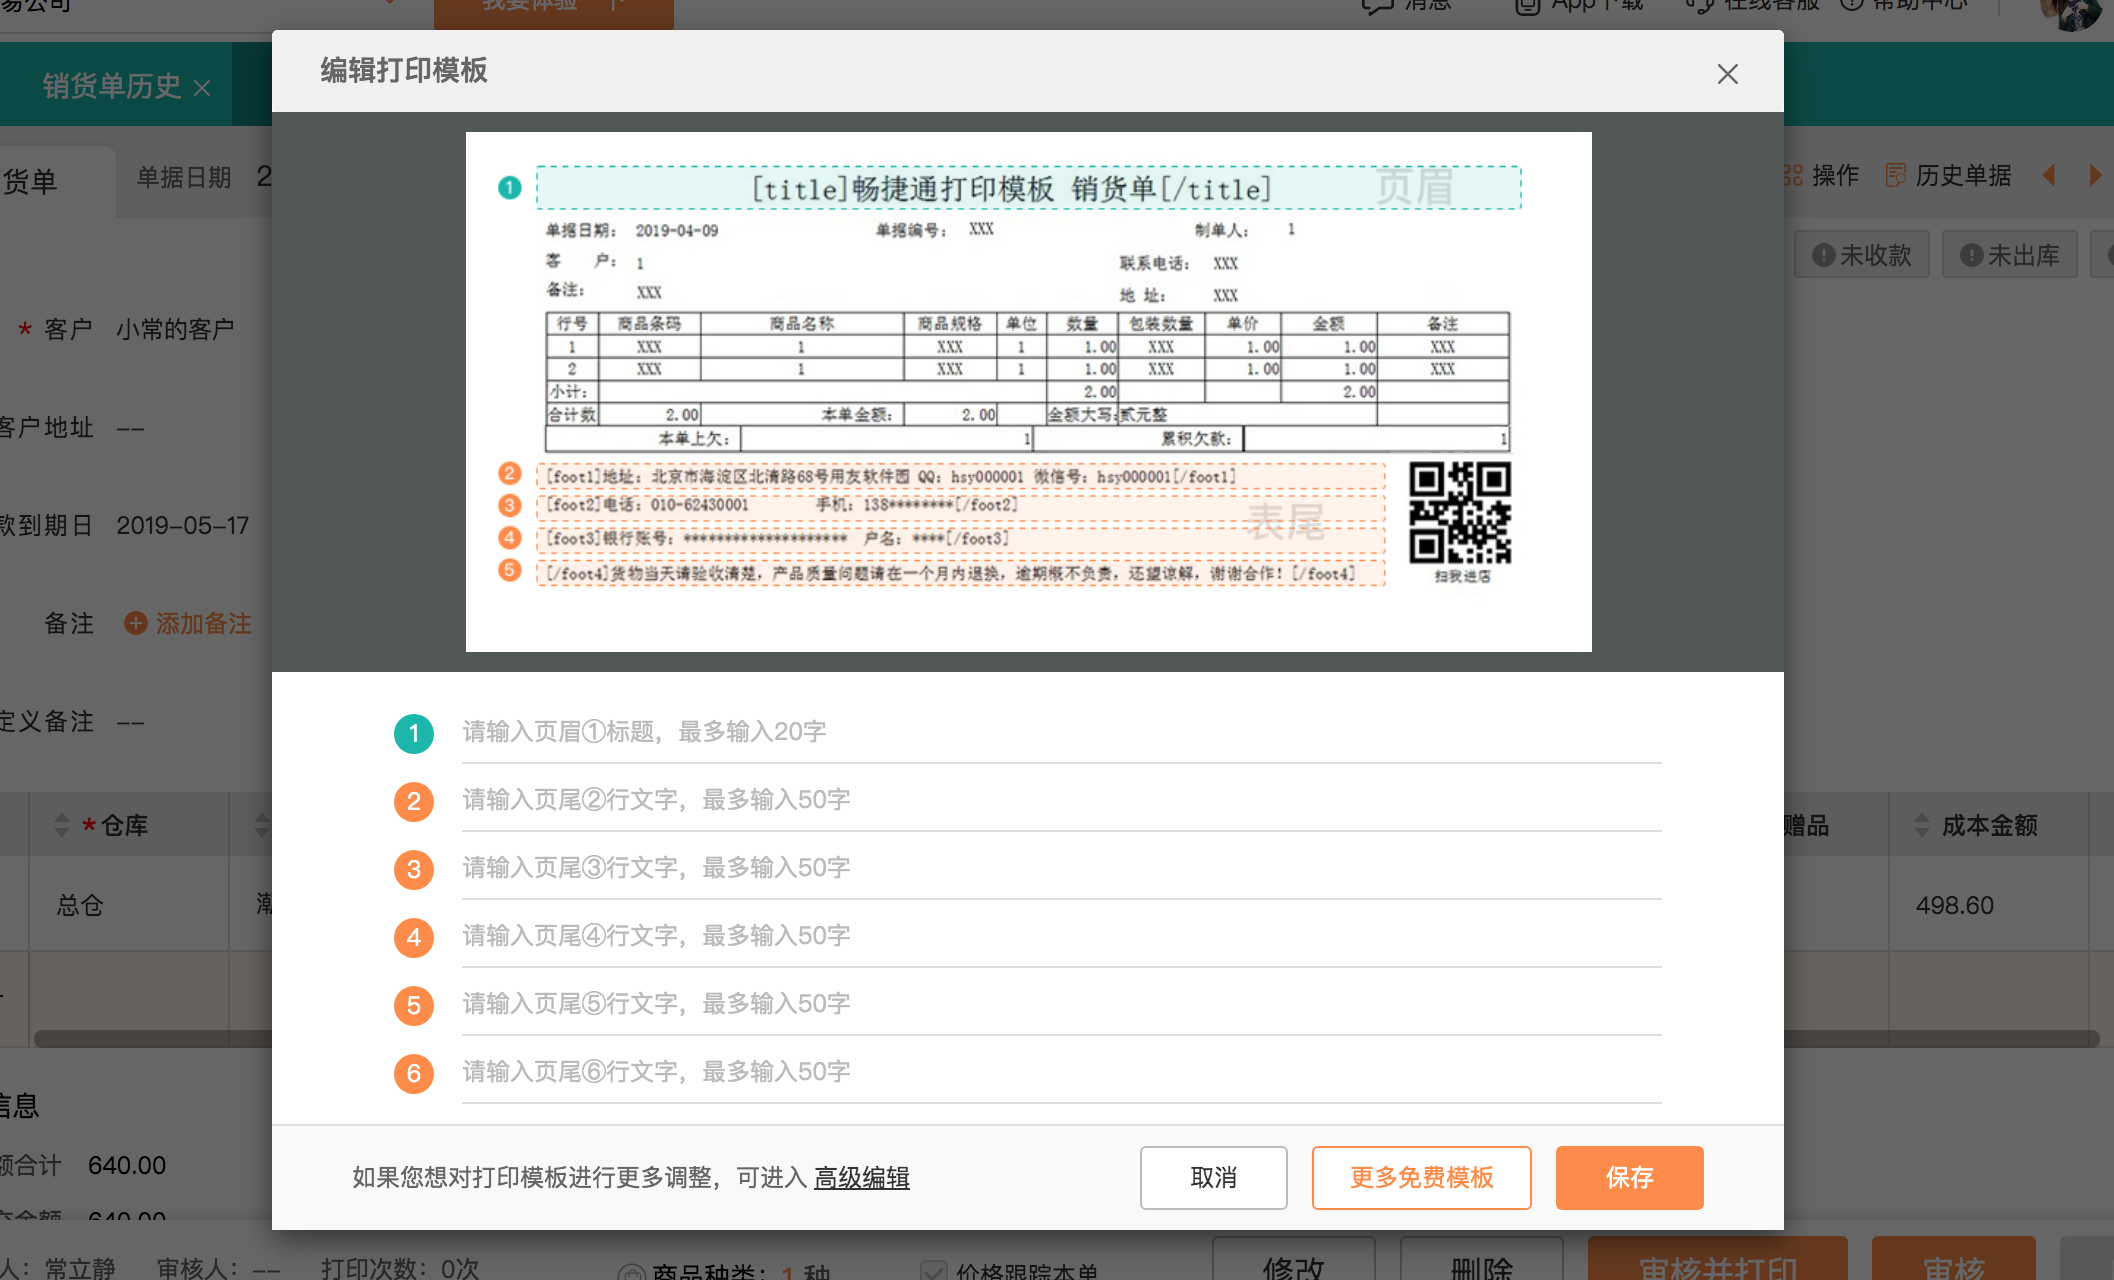Viewport: 2114px width, 1280px height.
Task: Click the close icon on 编辑打印模板 dialog
Action: click(x=1727, y=71)
